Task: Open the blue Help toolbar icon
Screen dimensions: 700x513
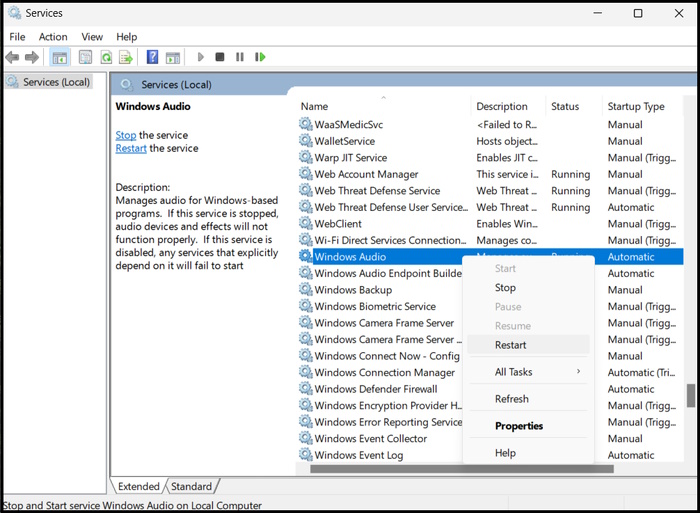Action: pos(153,58)
